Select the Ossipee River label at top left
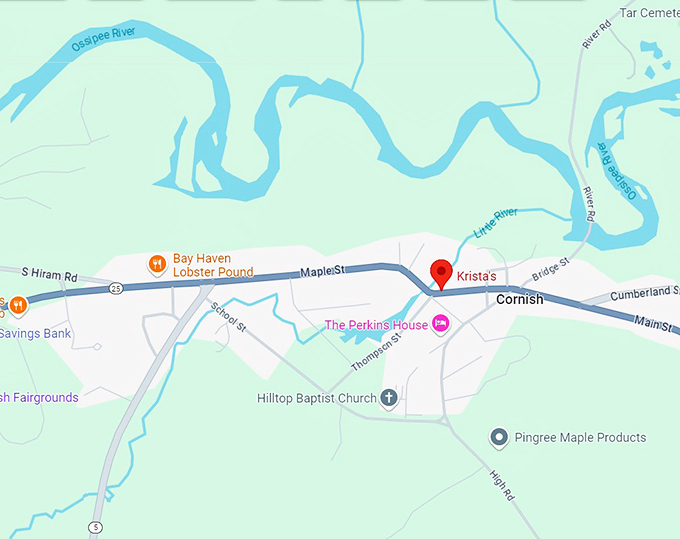 click(x=103, y=39)
